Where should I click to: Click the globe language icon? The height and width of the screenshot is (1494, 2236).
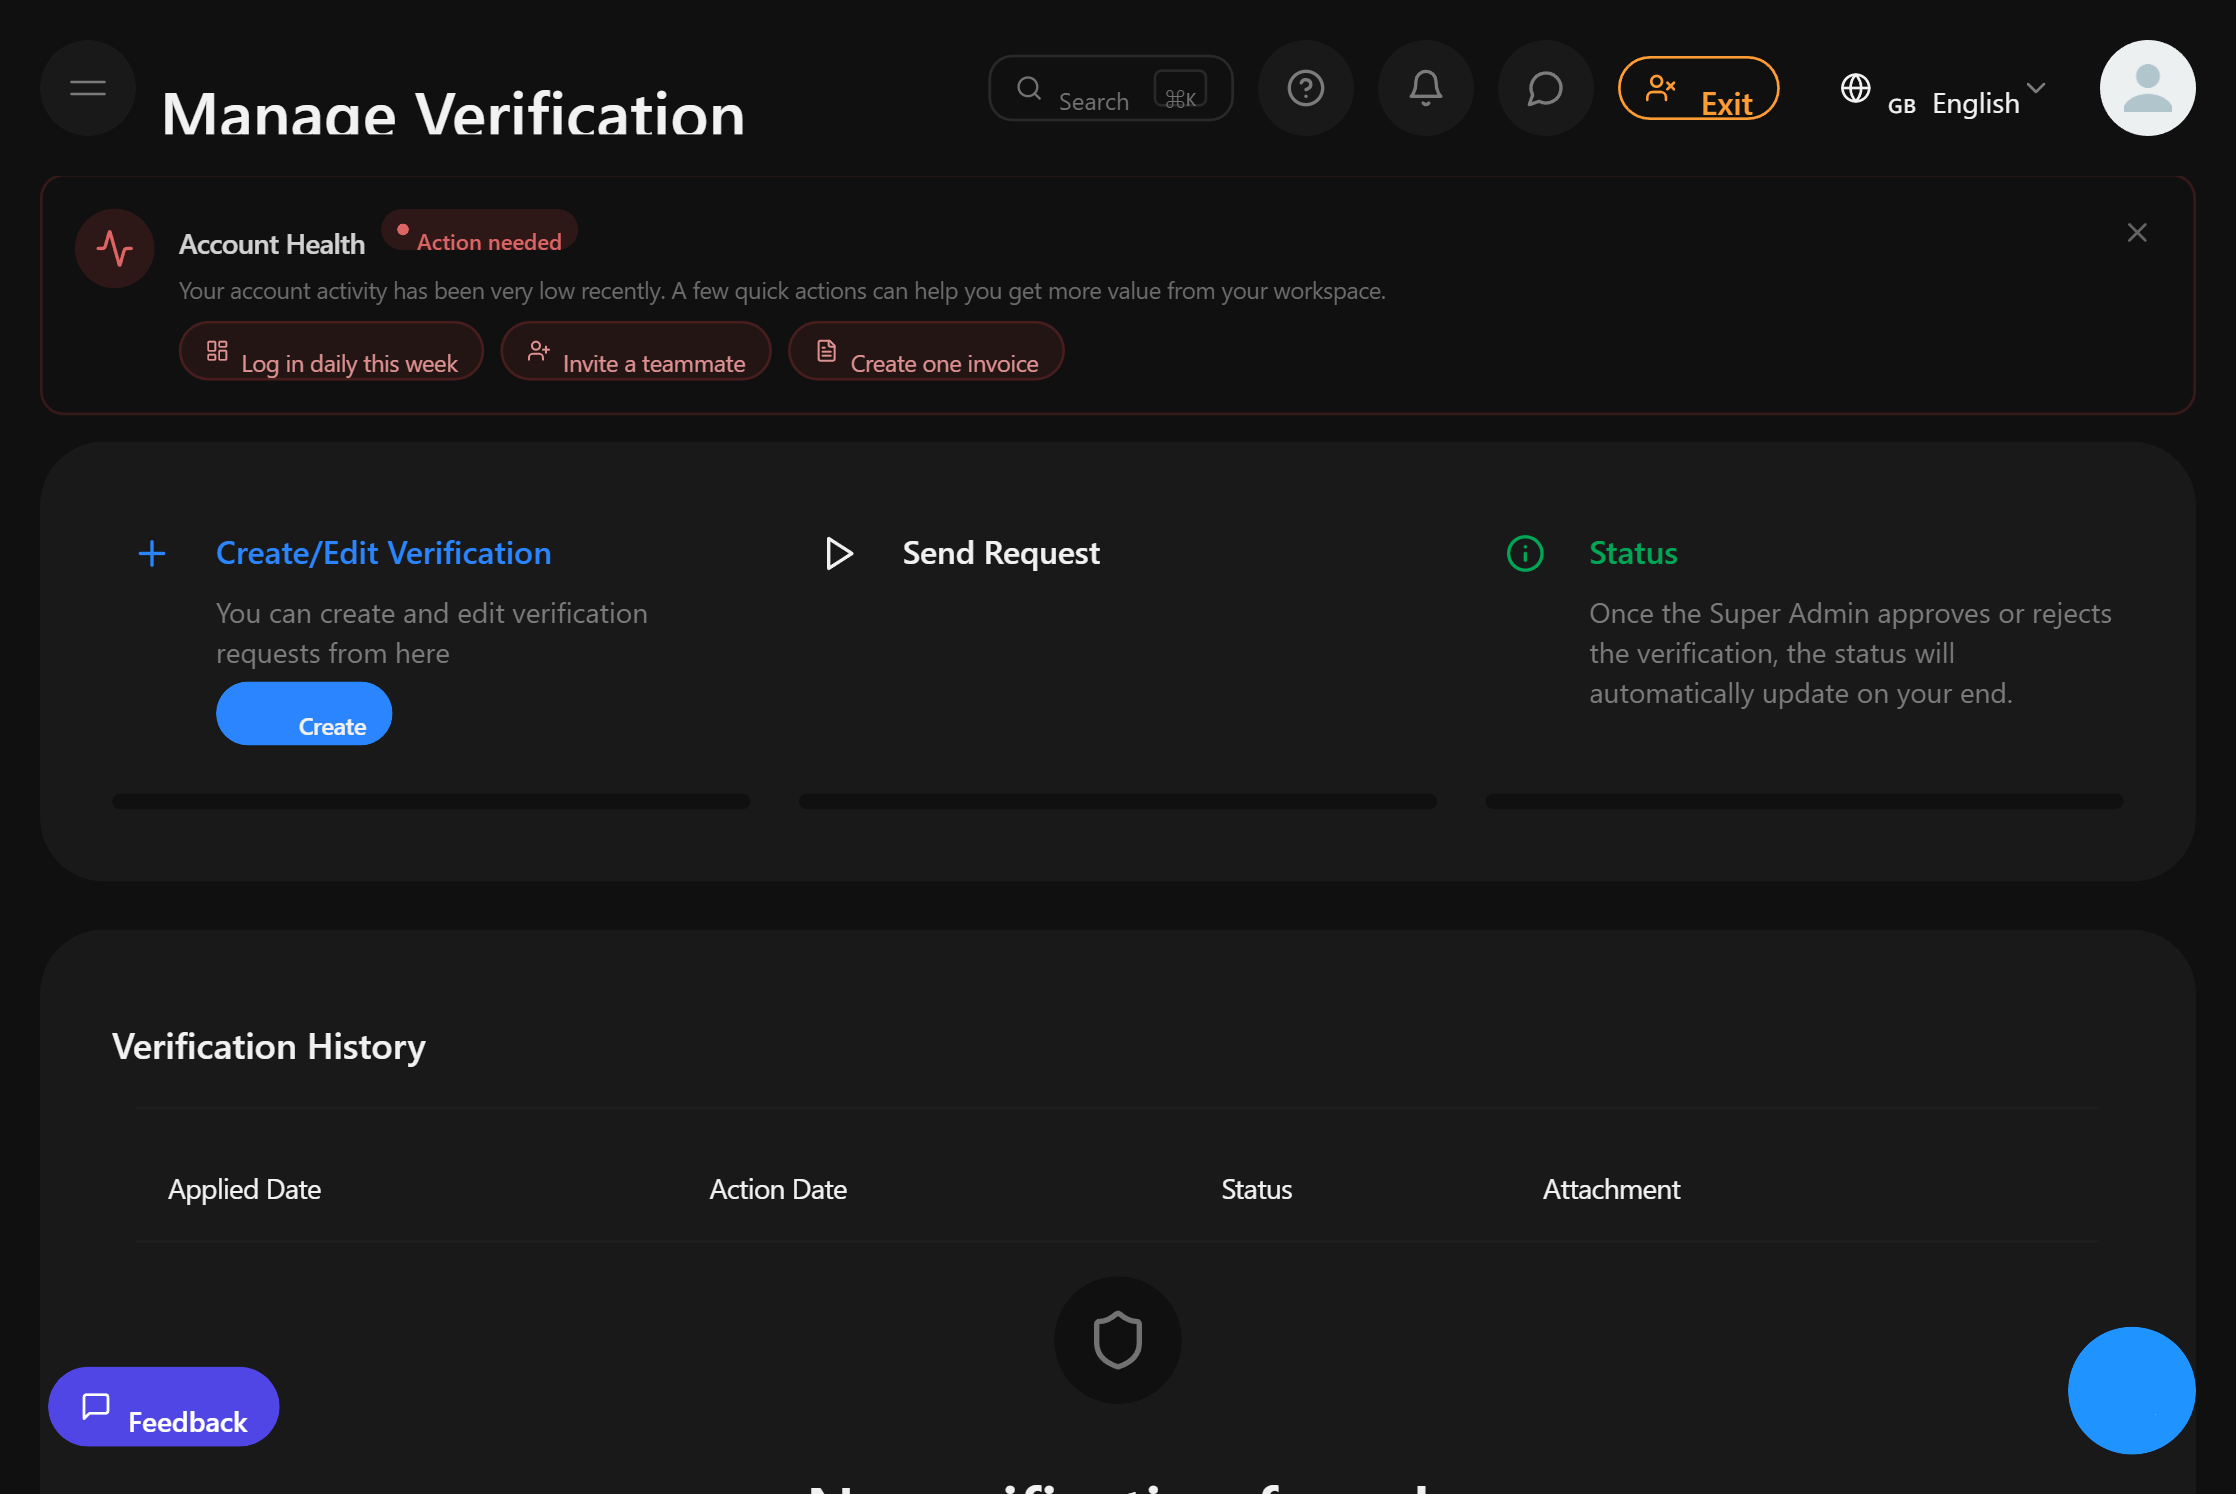pyautogui.click(x=1856, y=90)
